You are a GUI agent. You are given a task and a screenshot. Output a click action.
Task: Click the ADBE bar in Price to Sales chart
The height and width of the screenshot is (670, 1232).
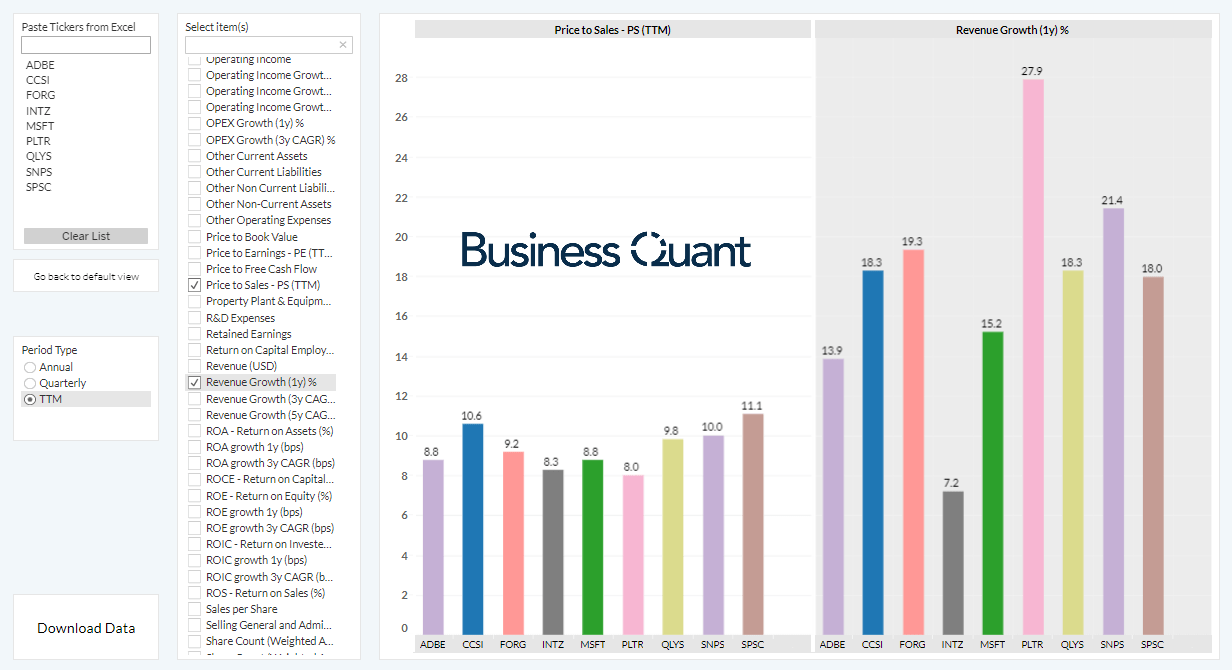pos(433,546)
